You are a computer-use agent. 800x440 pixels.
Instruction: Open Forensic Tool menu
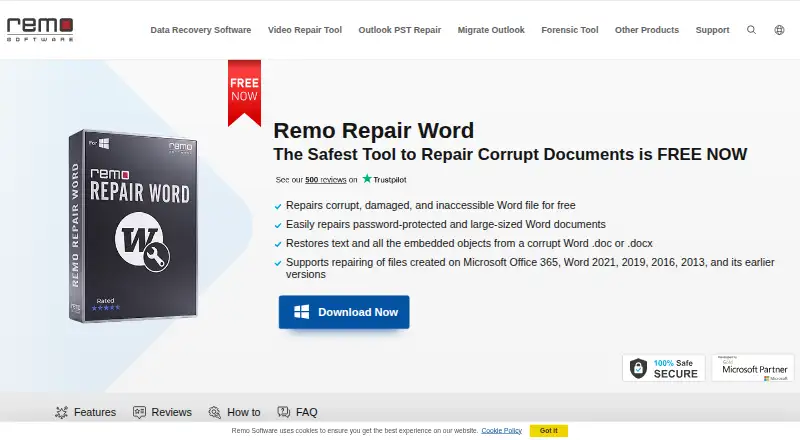point(569,30)
